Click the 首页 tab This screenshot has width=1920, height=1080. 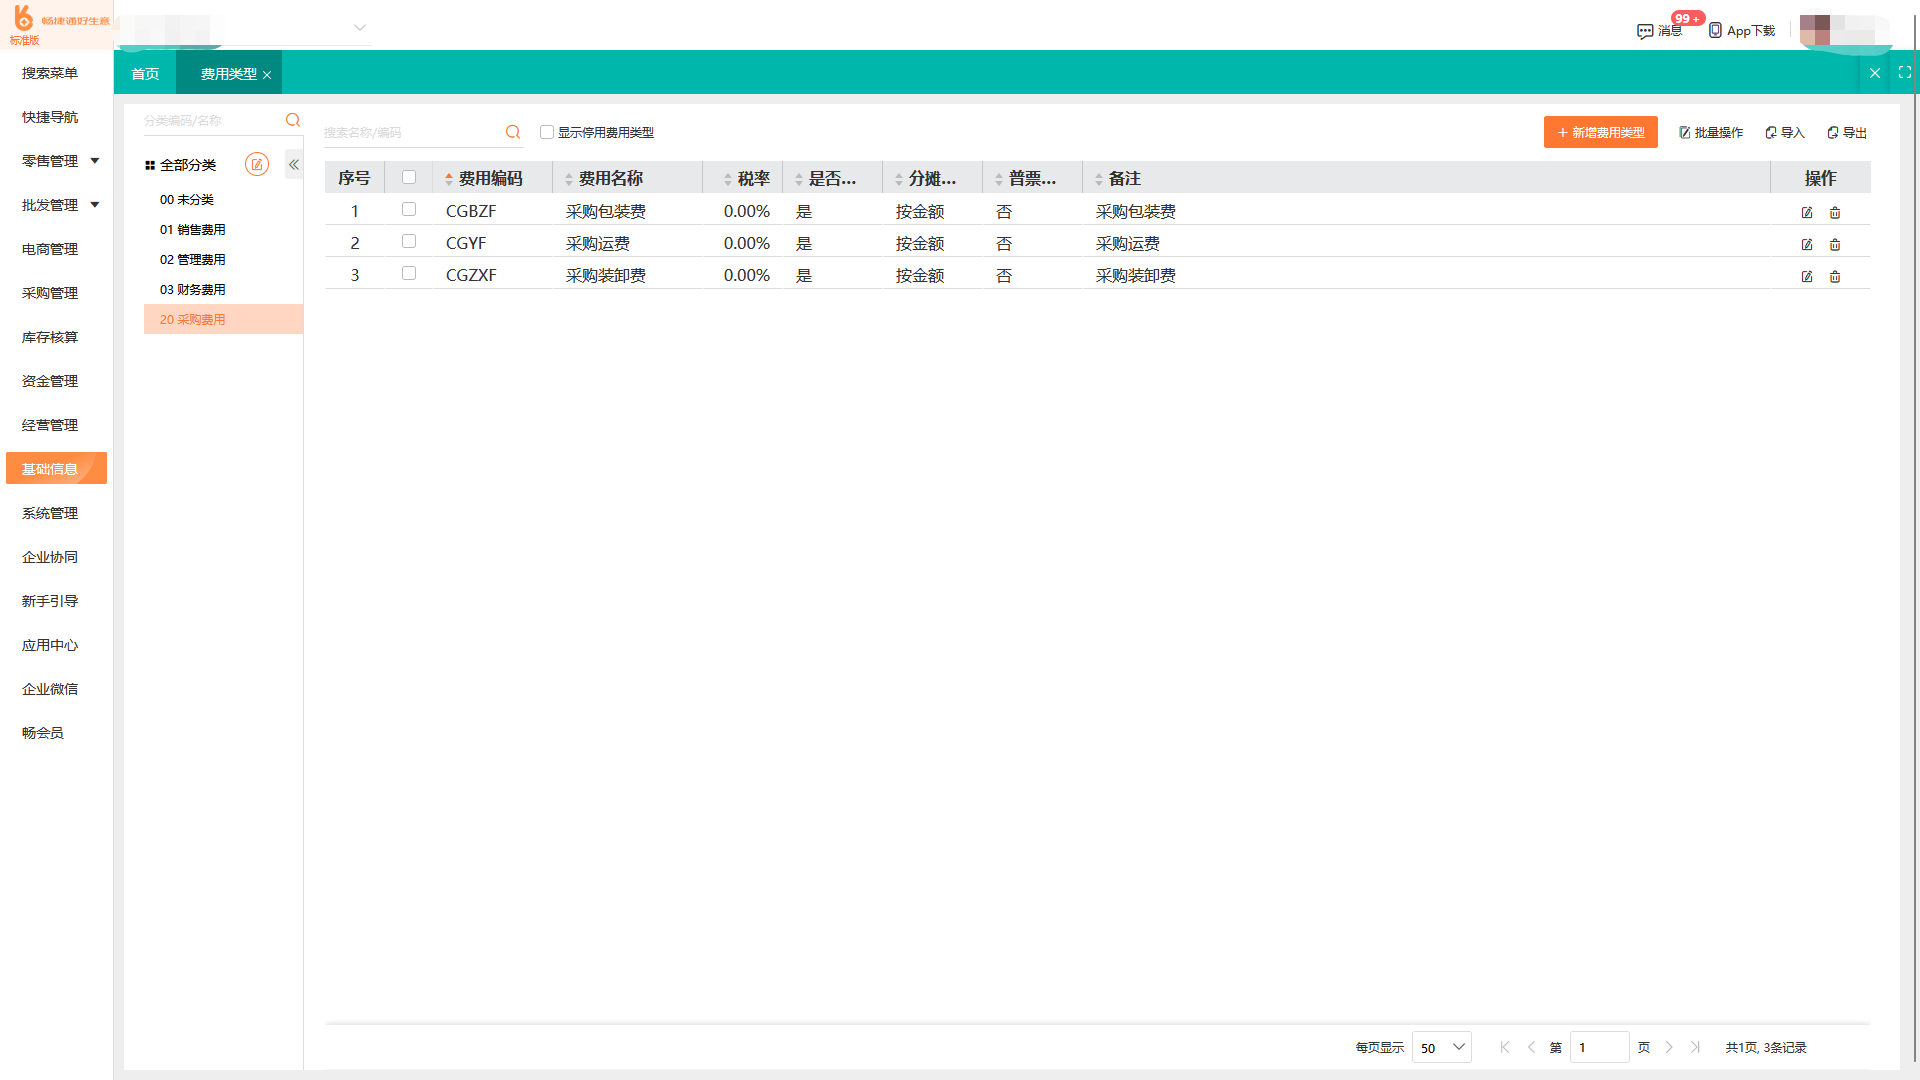(x=146, y=74)
